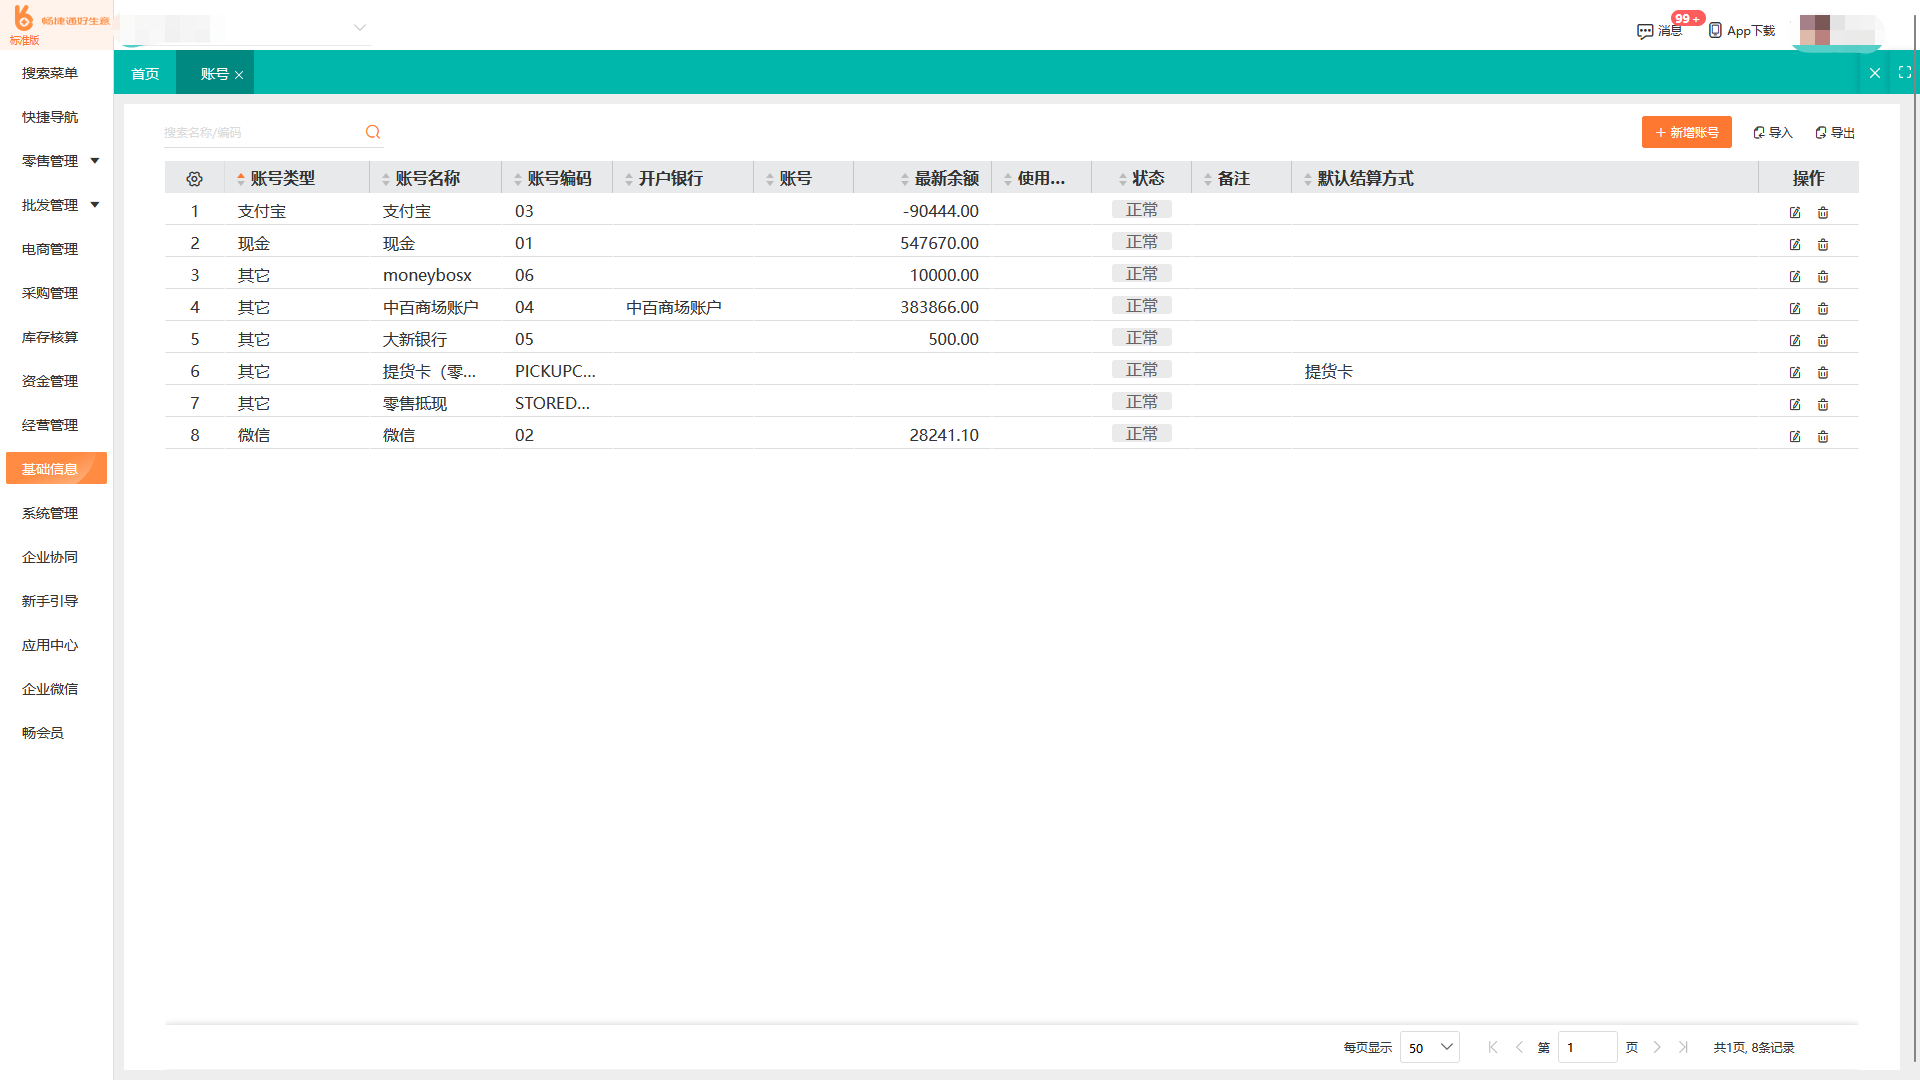
Task: Navigate to next page arrow
Action: pyautogui.click(x=1660, y=1047)
